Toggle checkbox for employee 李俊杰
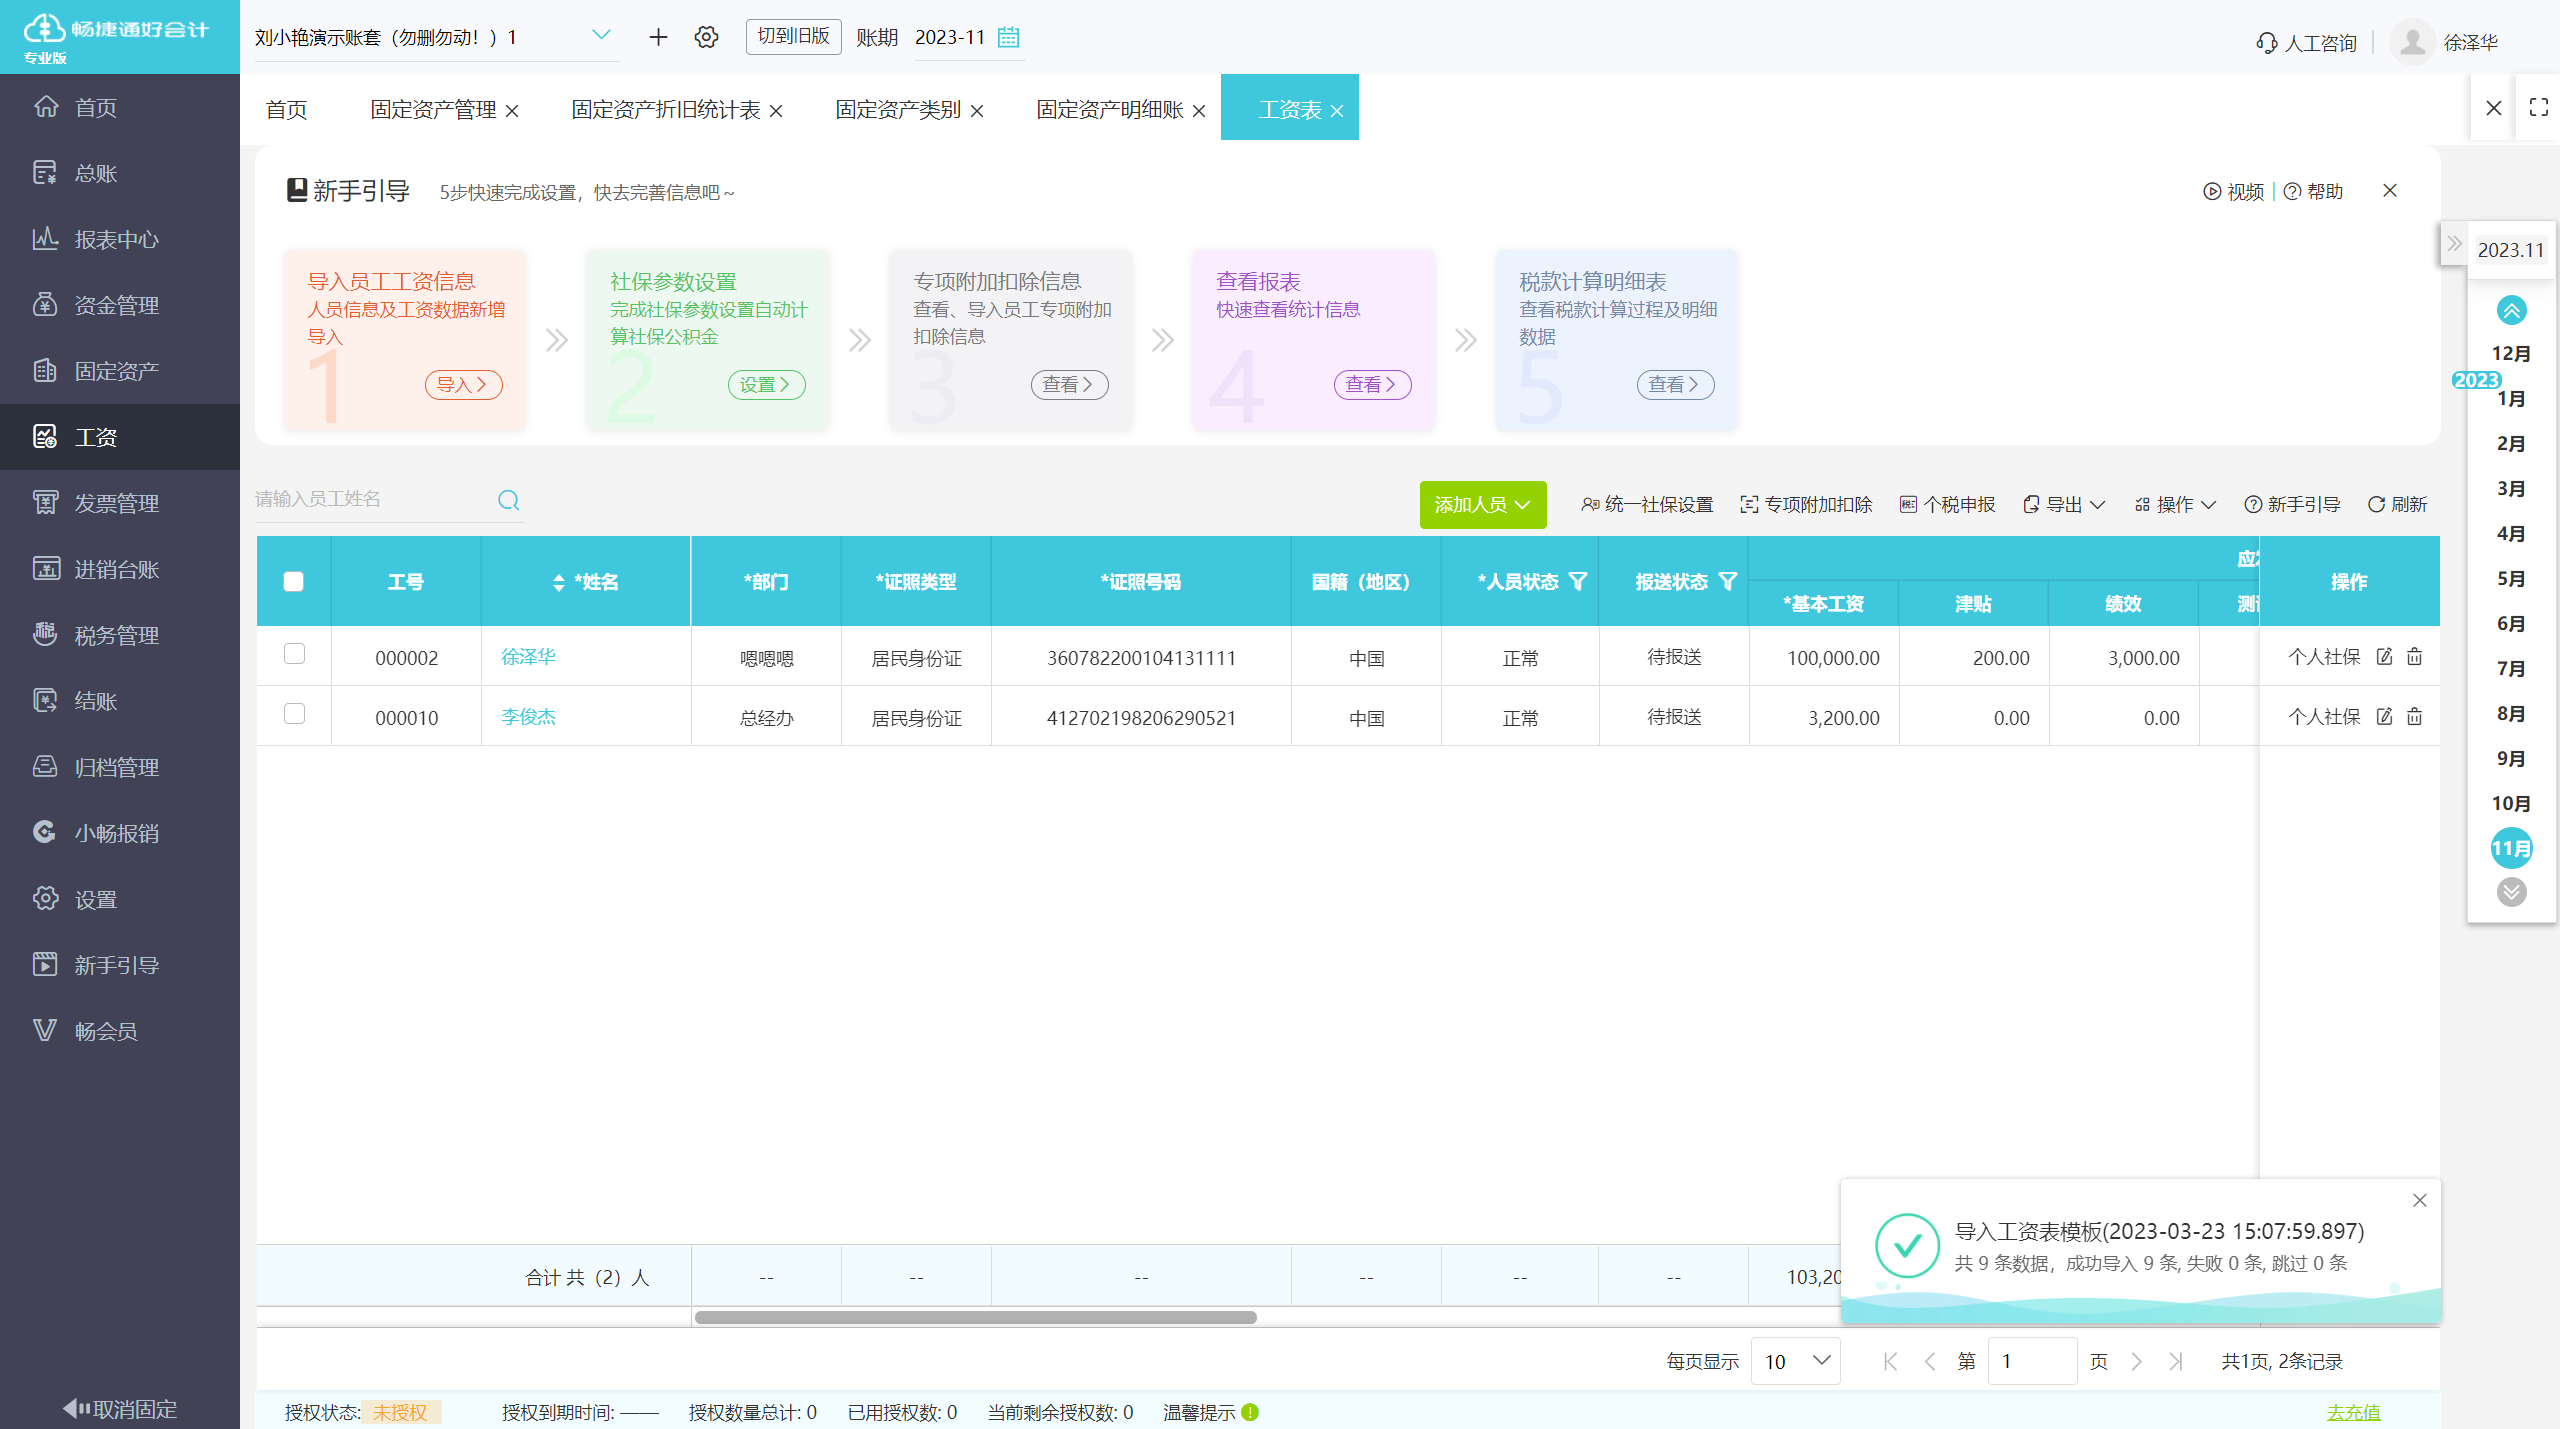Screen dimensions: 2560x1429 (295, 714)
